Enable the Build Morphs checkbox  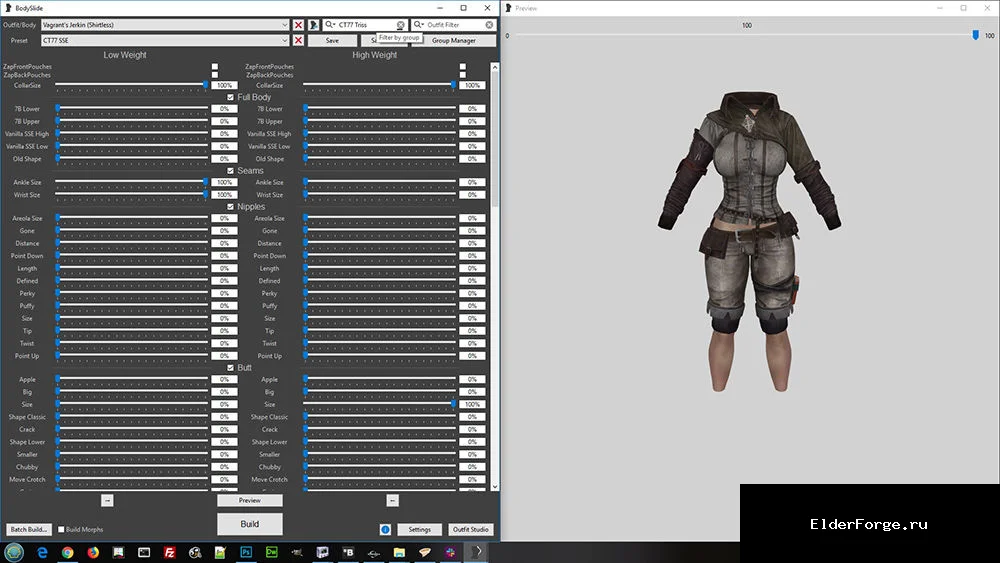pyautogui.click(x=62, y=529)
